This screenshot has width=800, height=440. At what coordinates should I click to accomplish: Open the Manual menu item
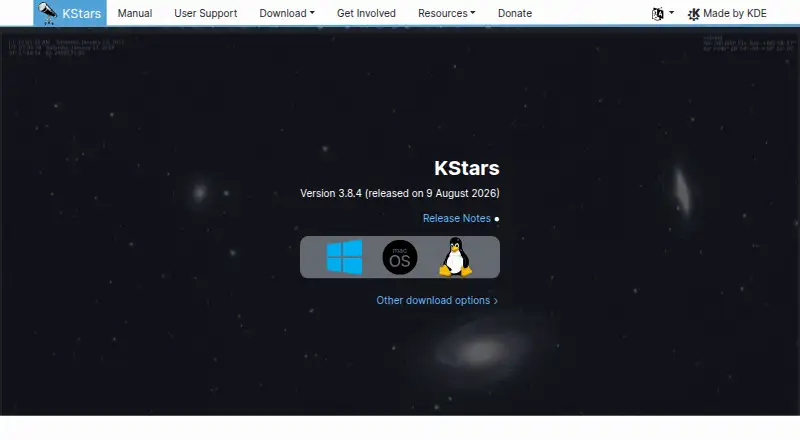[135, 13]
